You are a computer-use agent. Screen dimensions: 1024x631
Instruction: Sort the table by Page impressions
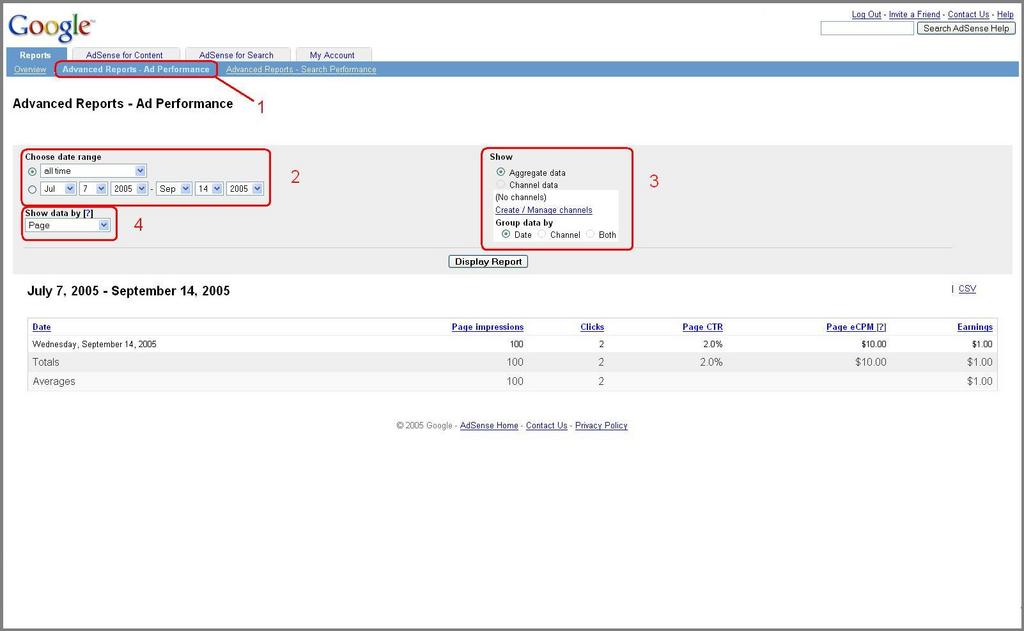pyautogui.click(x=487, y=327)
